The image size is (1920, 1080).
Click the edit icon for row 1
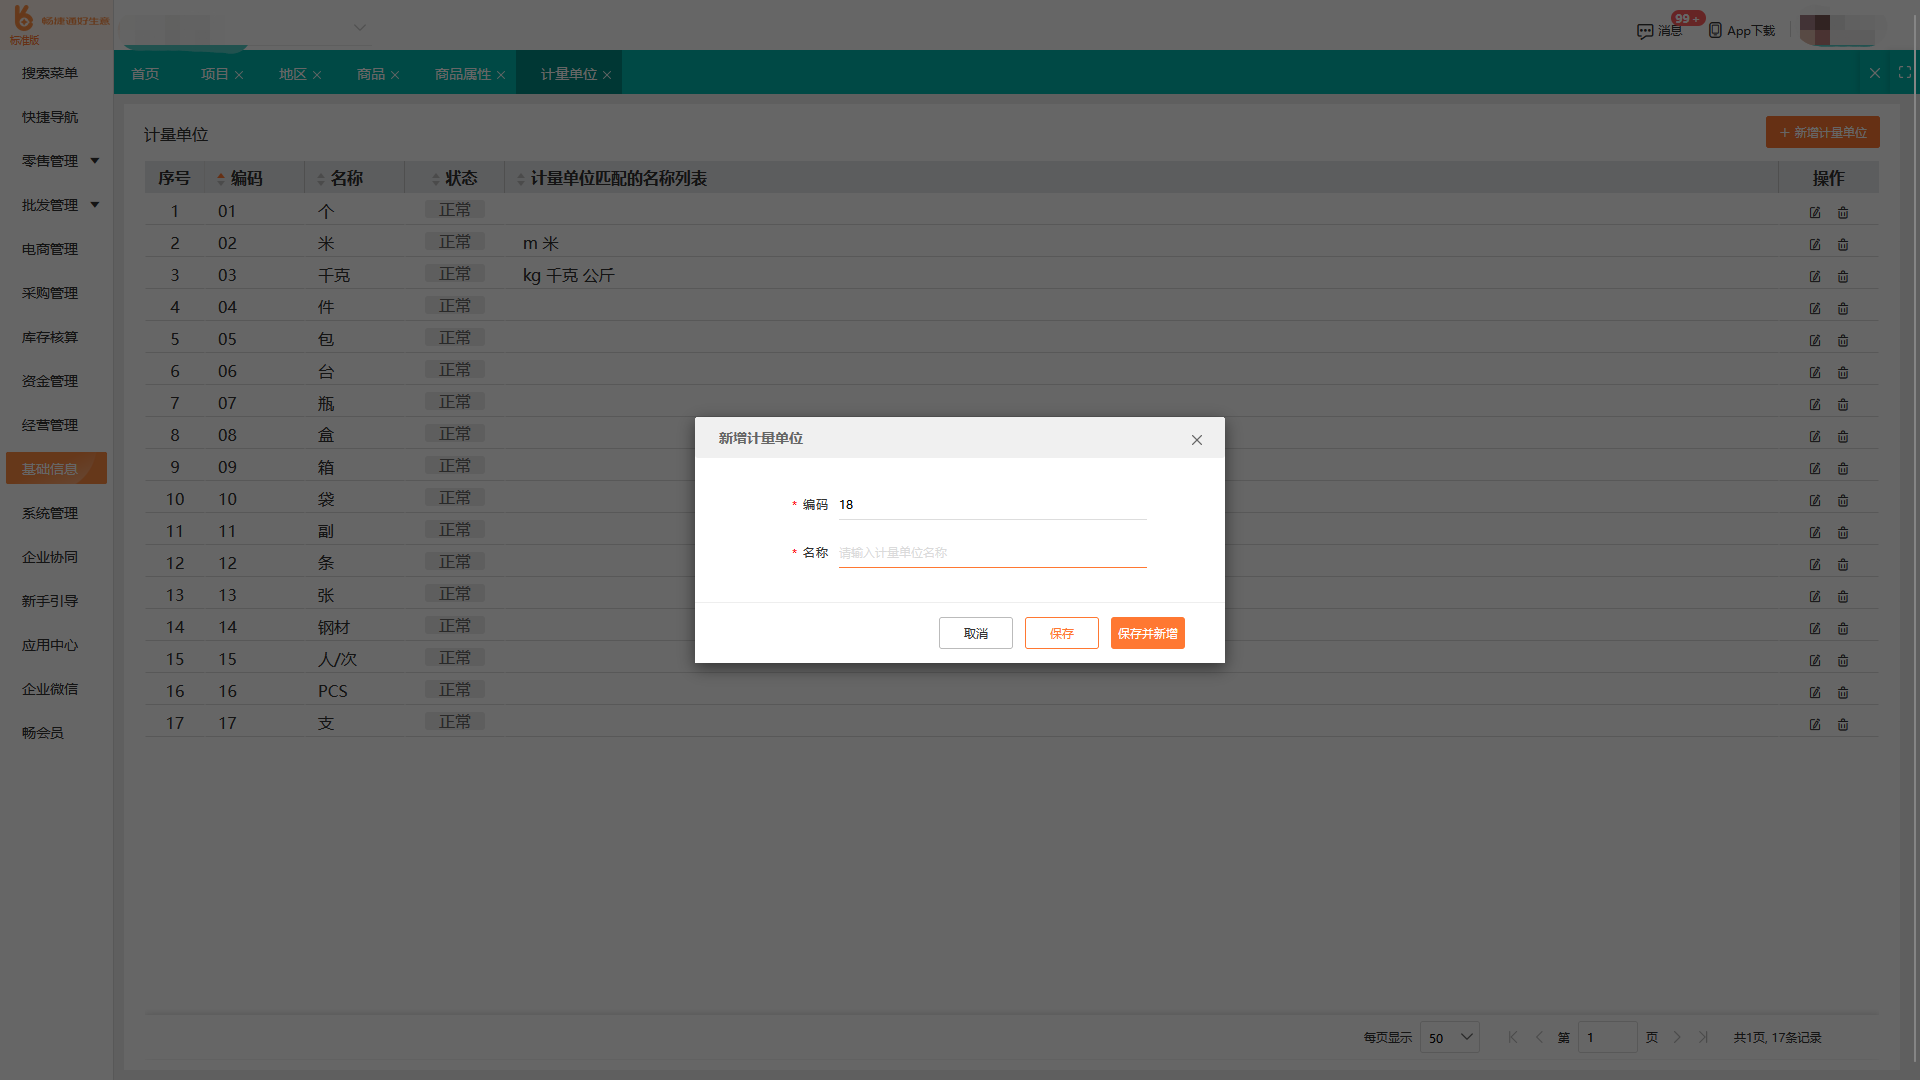click(1815, 211)
